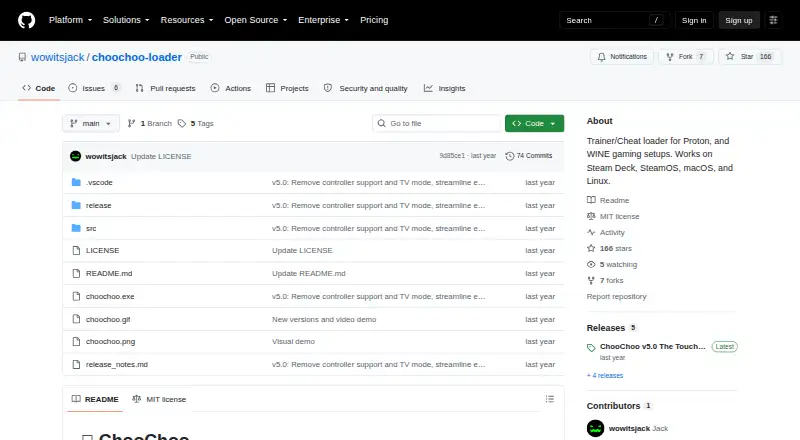
Task: Open the Resources navigation dropdown
Action: pyautogui.click(x=187, y=20)
